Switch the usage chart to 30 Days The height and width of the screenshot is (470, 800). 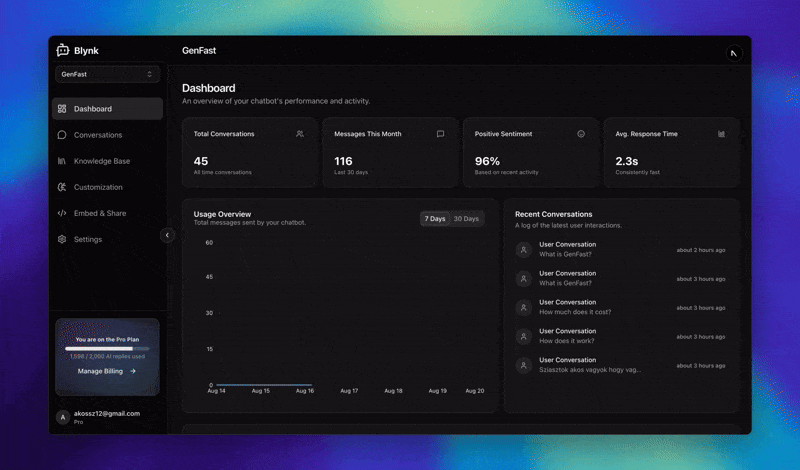coord(466,219)
